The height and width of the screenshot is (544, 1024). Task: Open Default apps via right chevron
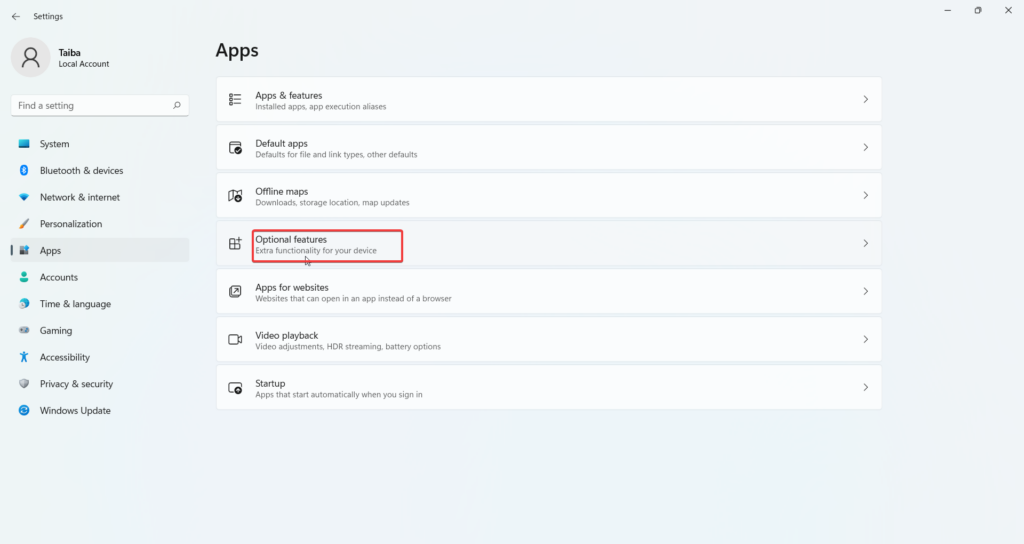pyautogui.click(x=865, y=148)
